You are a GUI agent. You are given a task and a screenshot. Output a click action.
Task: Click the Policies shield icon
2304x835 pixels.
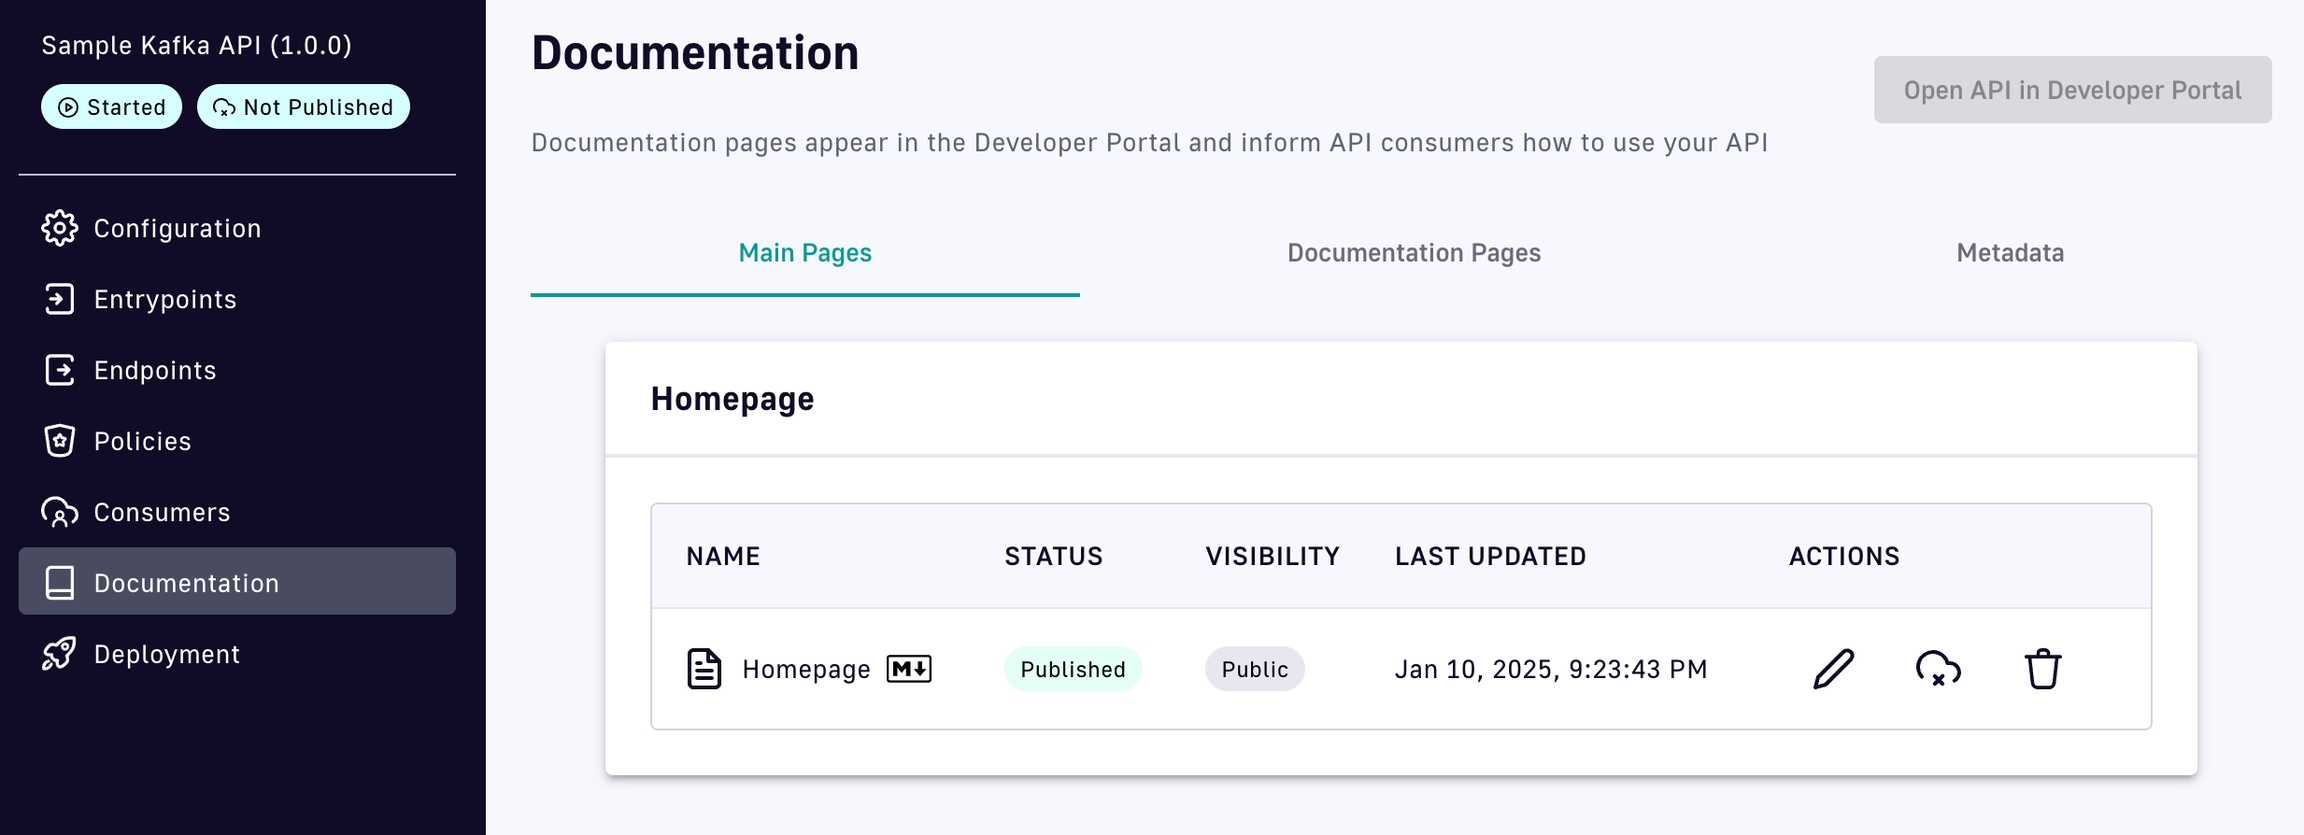[60, 441]
